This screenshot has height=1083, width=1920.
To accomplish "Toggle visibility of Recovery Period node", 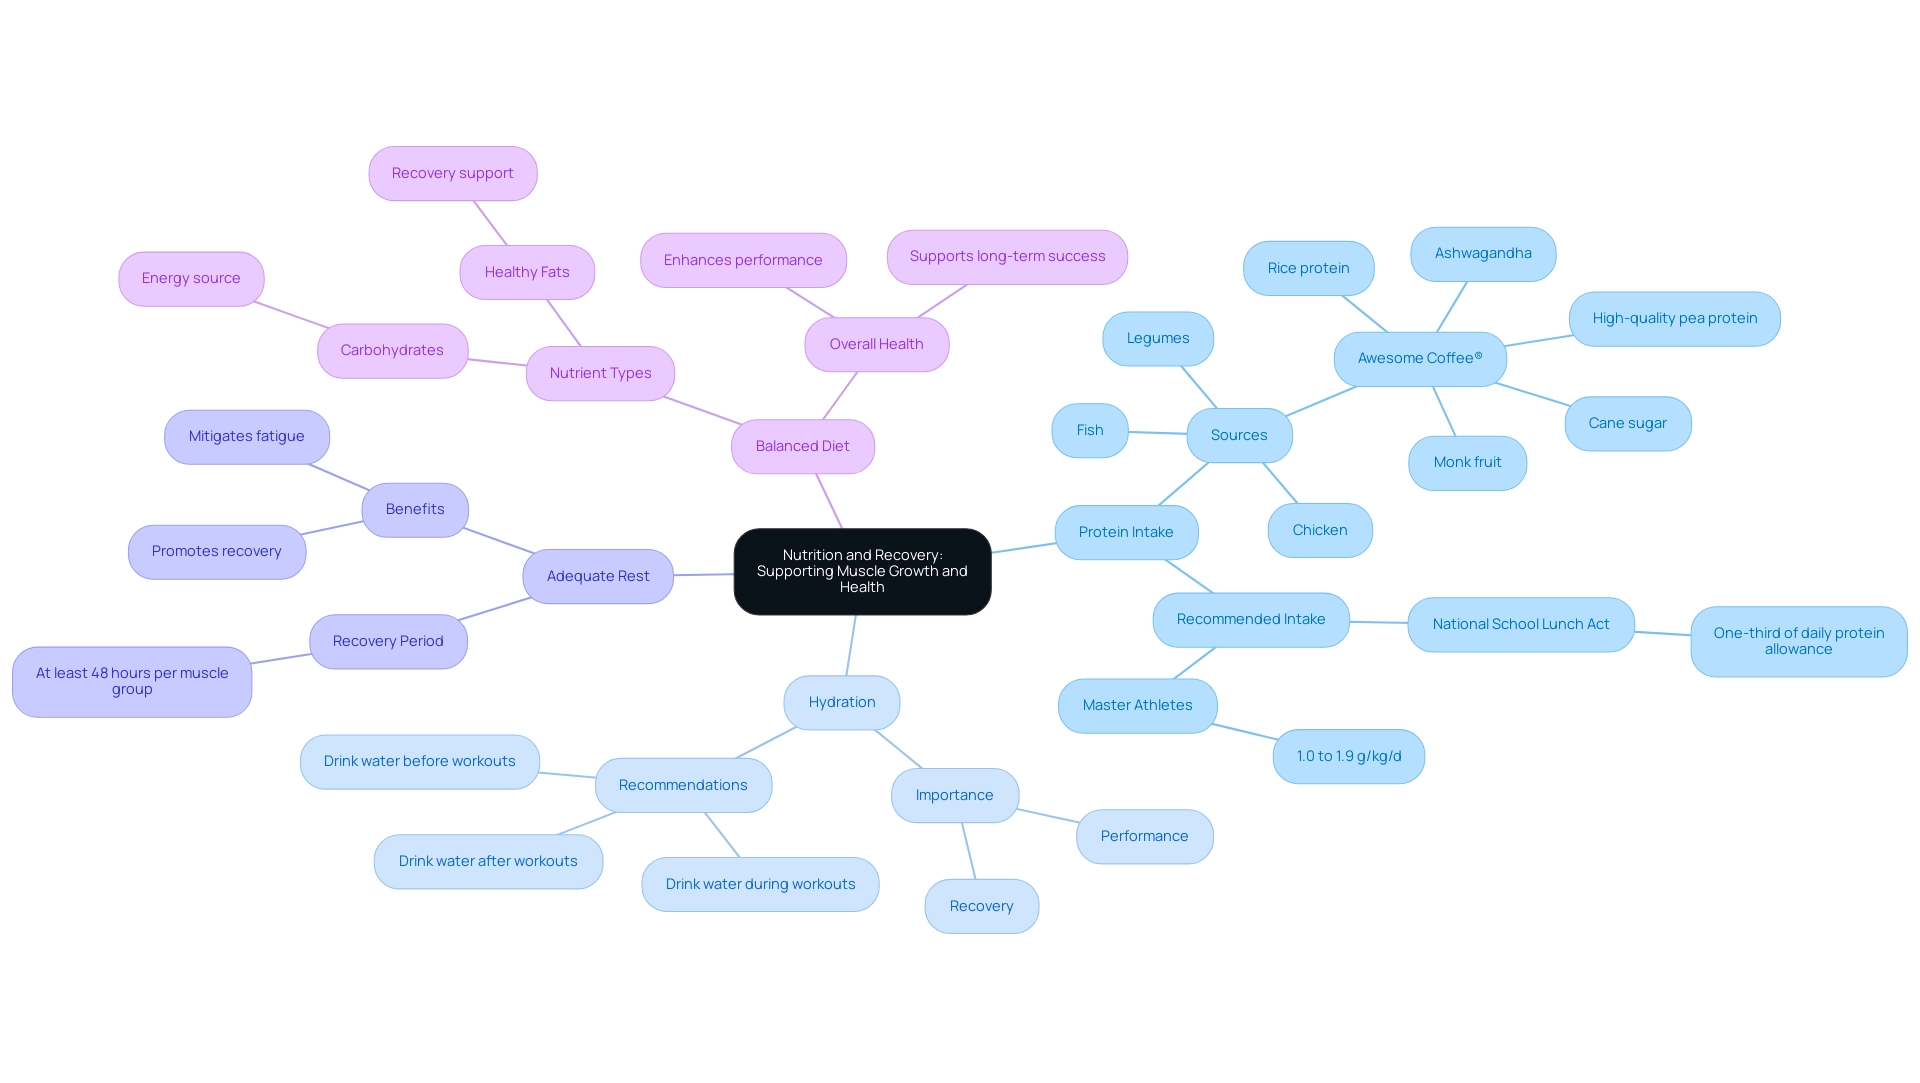I will pos(388,640).
